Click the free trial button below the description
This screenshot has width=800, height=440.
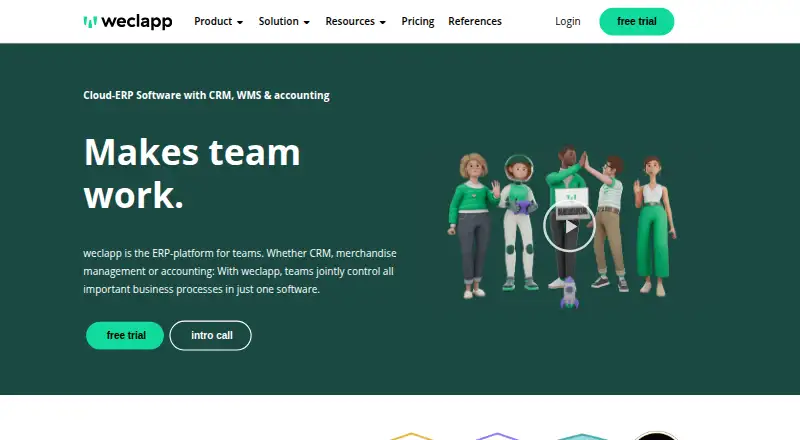(x=125, y=335)
